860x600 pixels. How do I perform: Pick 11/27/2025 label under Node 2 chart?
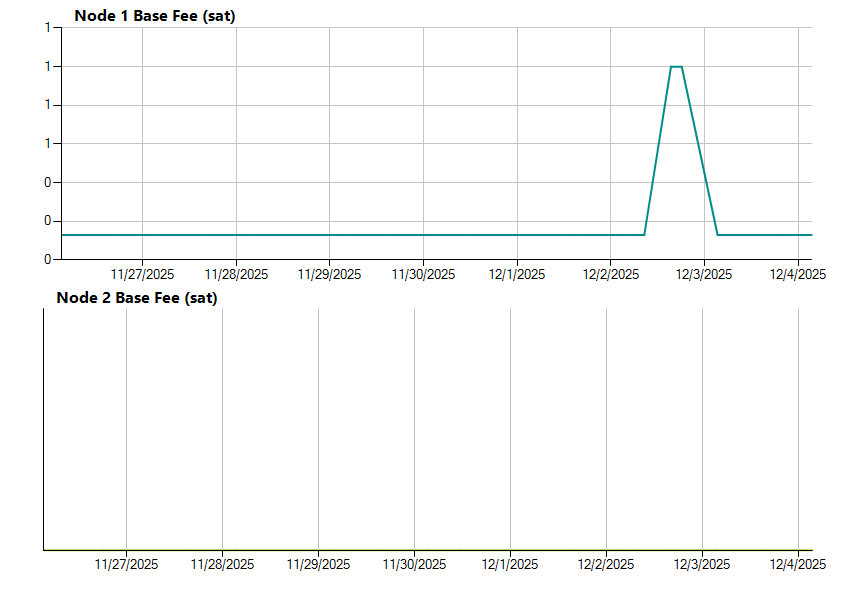[x=126, y=564]
